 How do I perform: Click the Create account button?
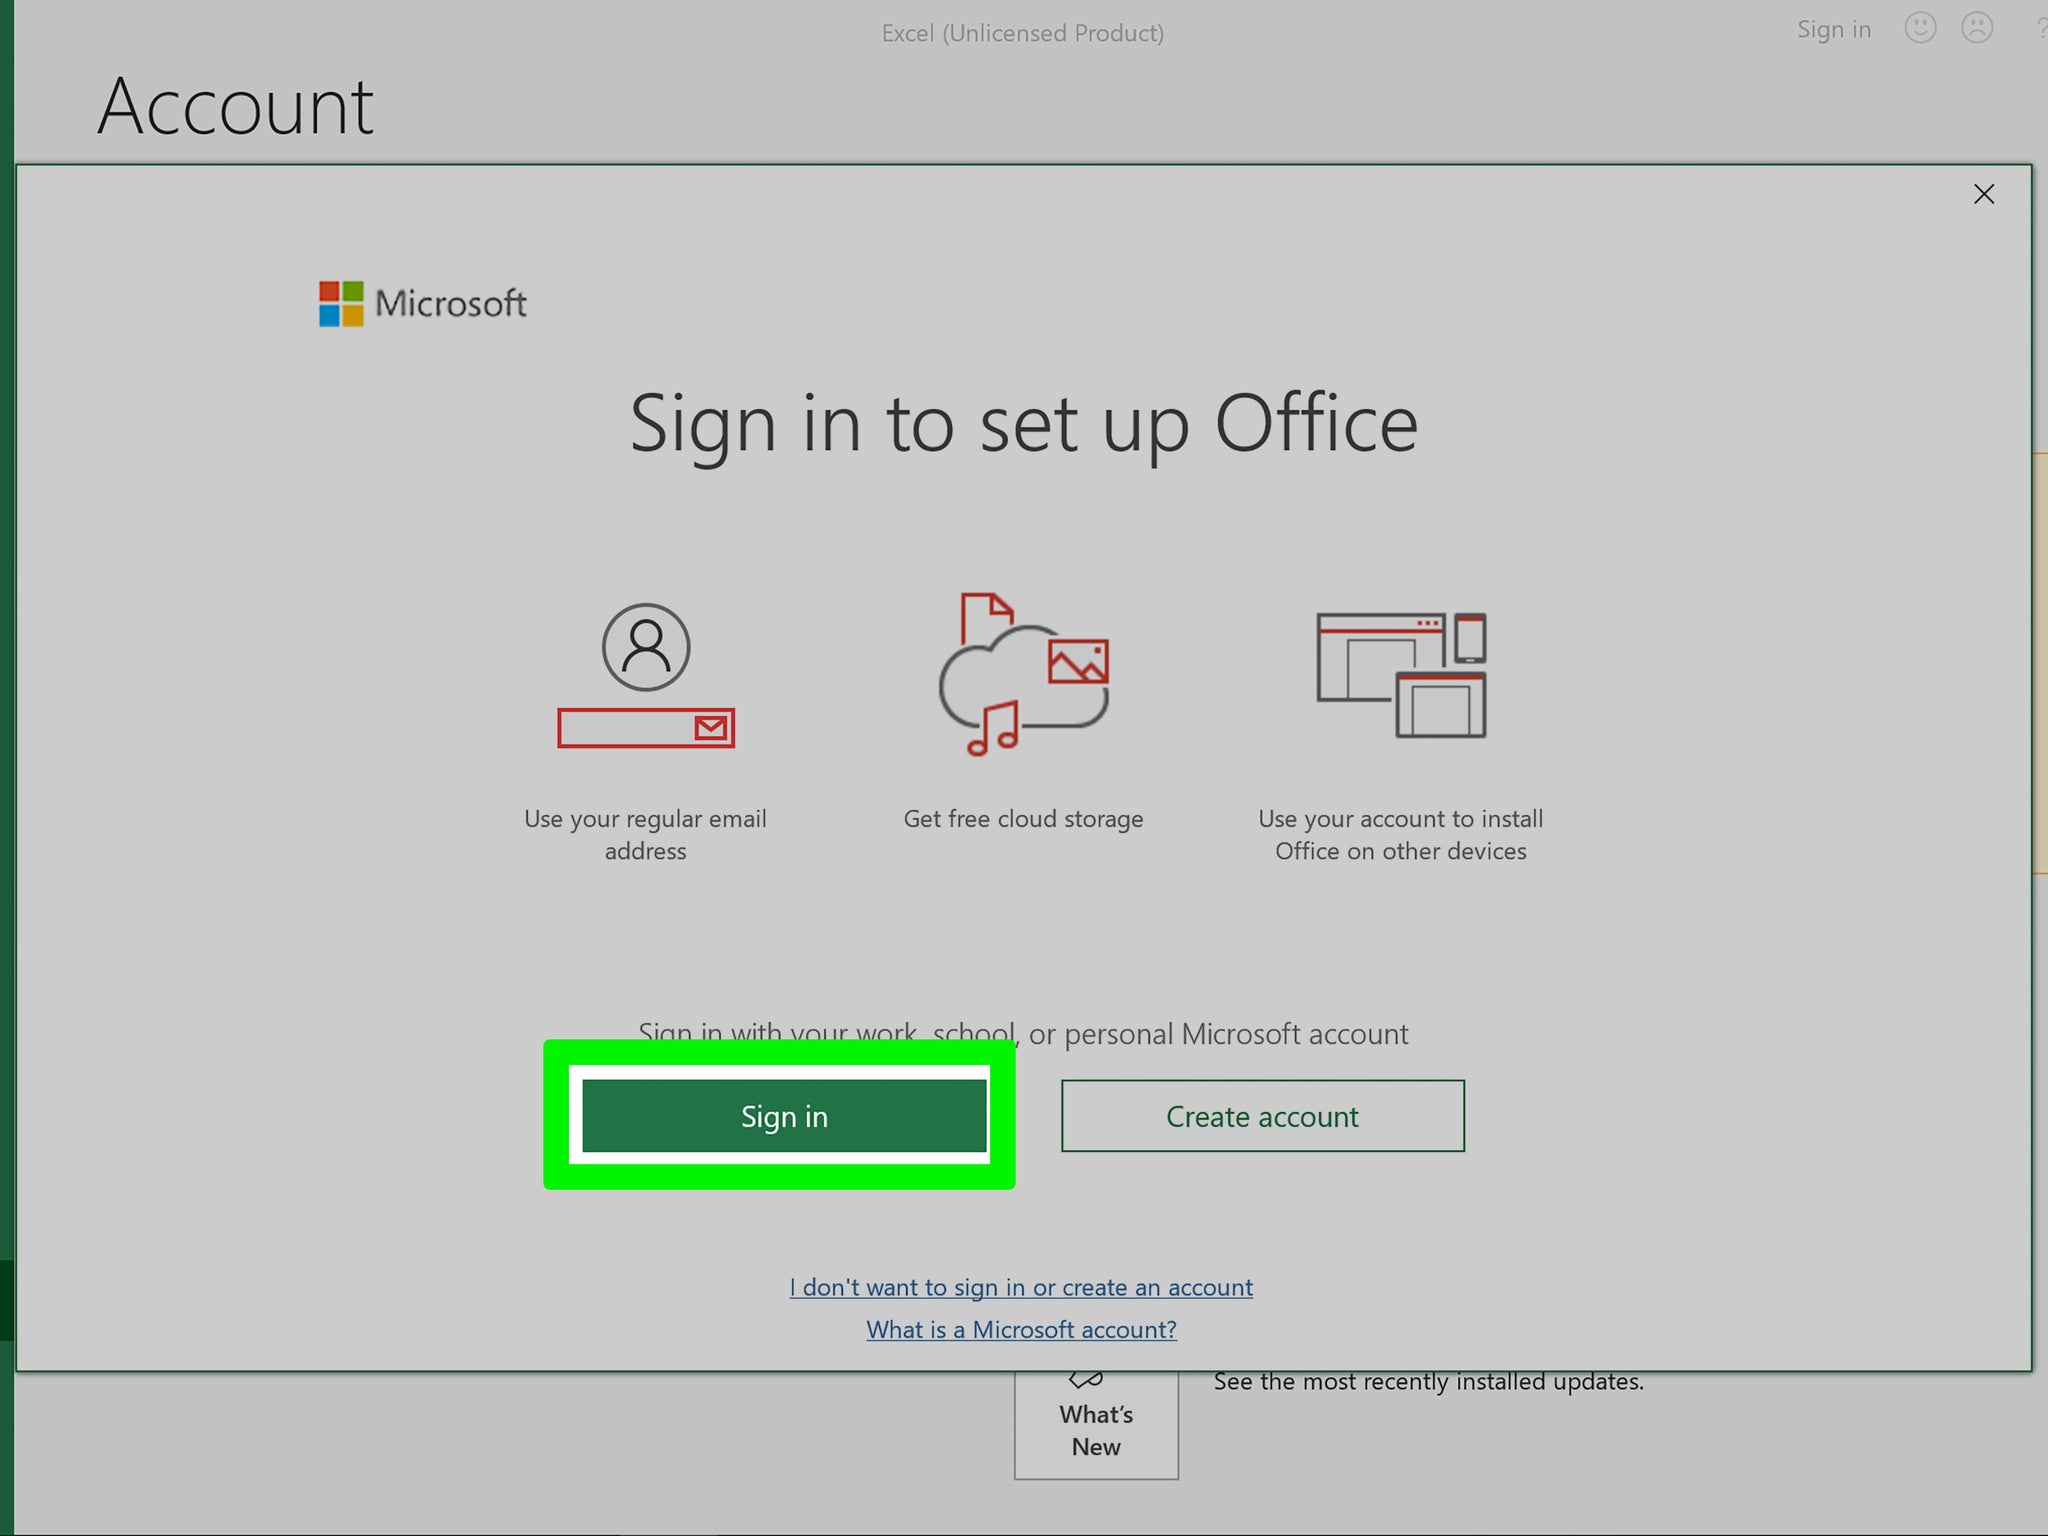(1263, 1115)
